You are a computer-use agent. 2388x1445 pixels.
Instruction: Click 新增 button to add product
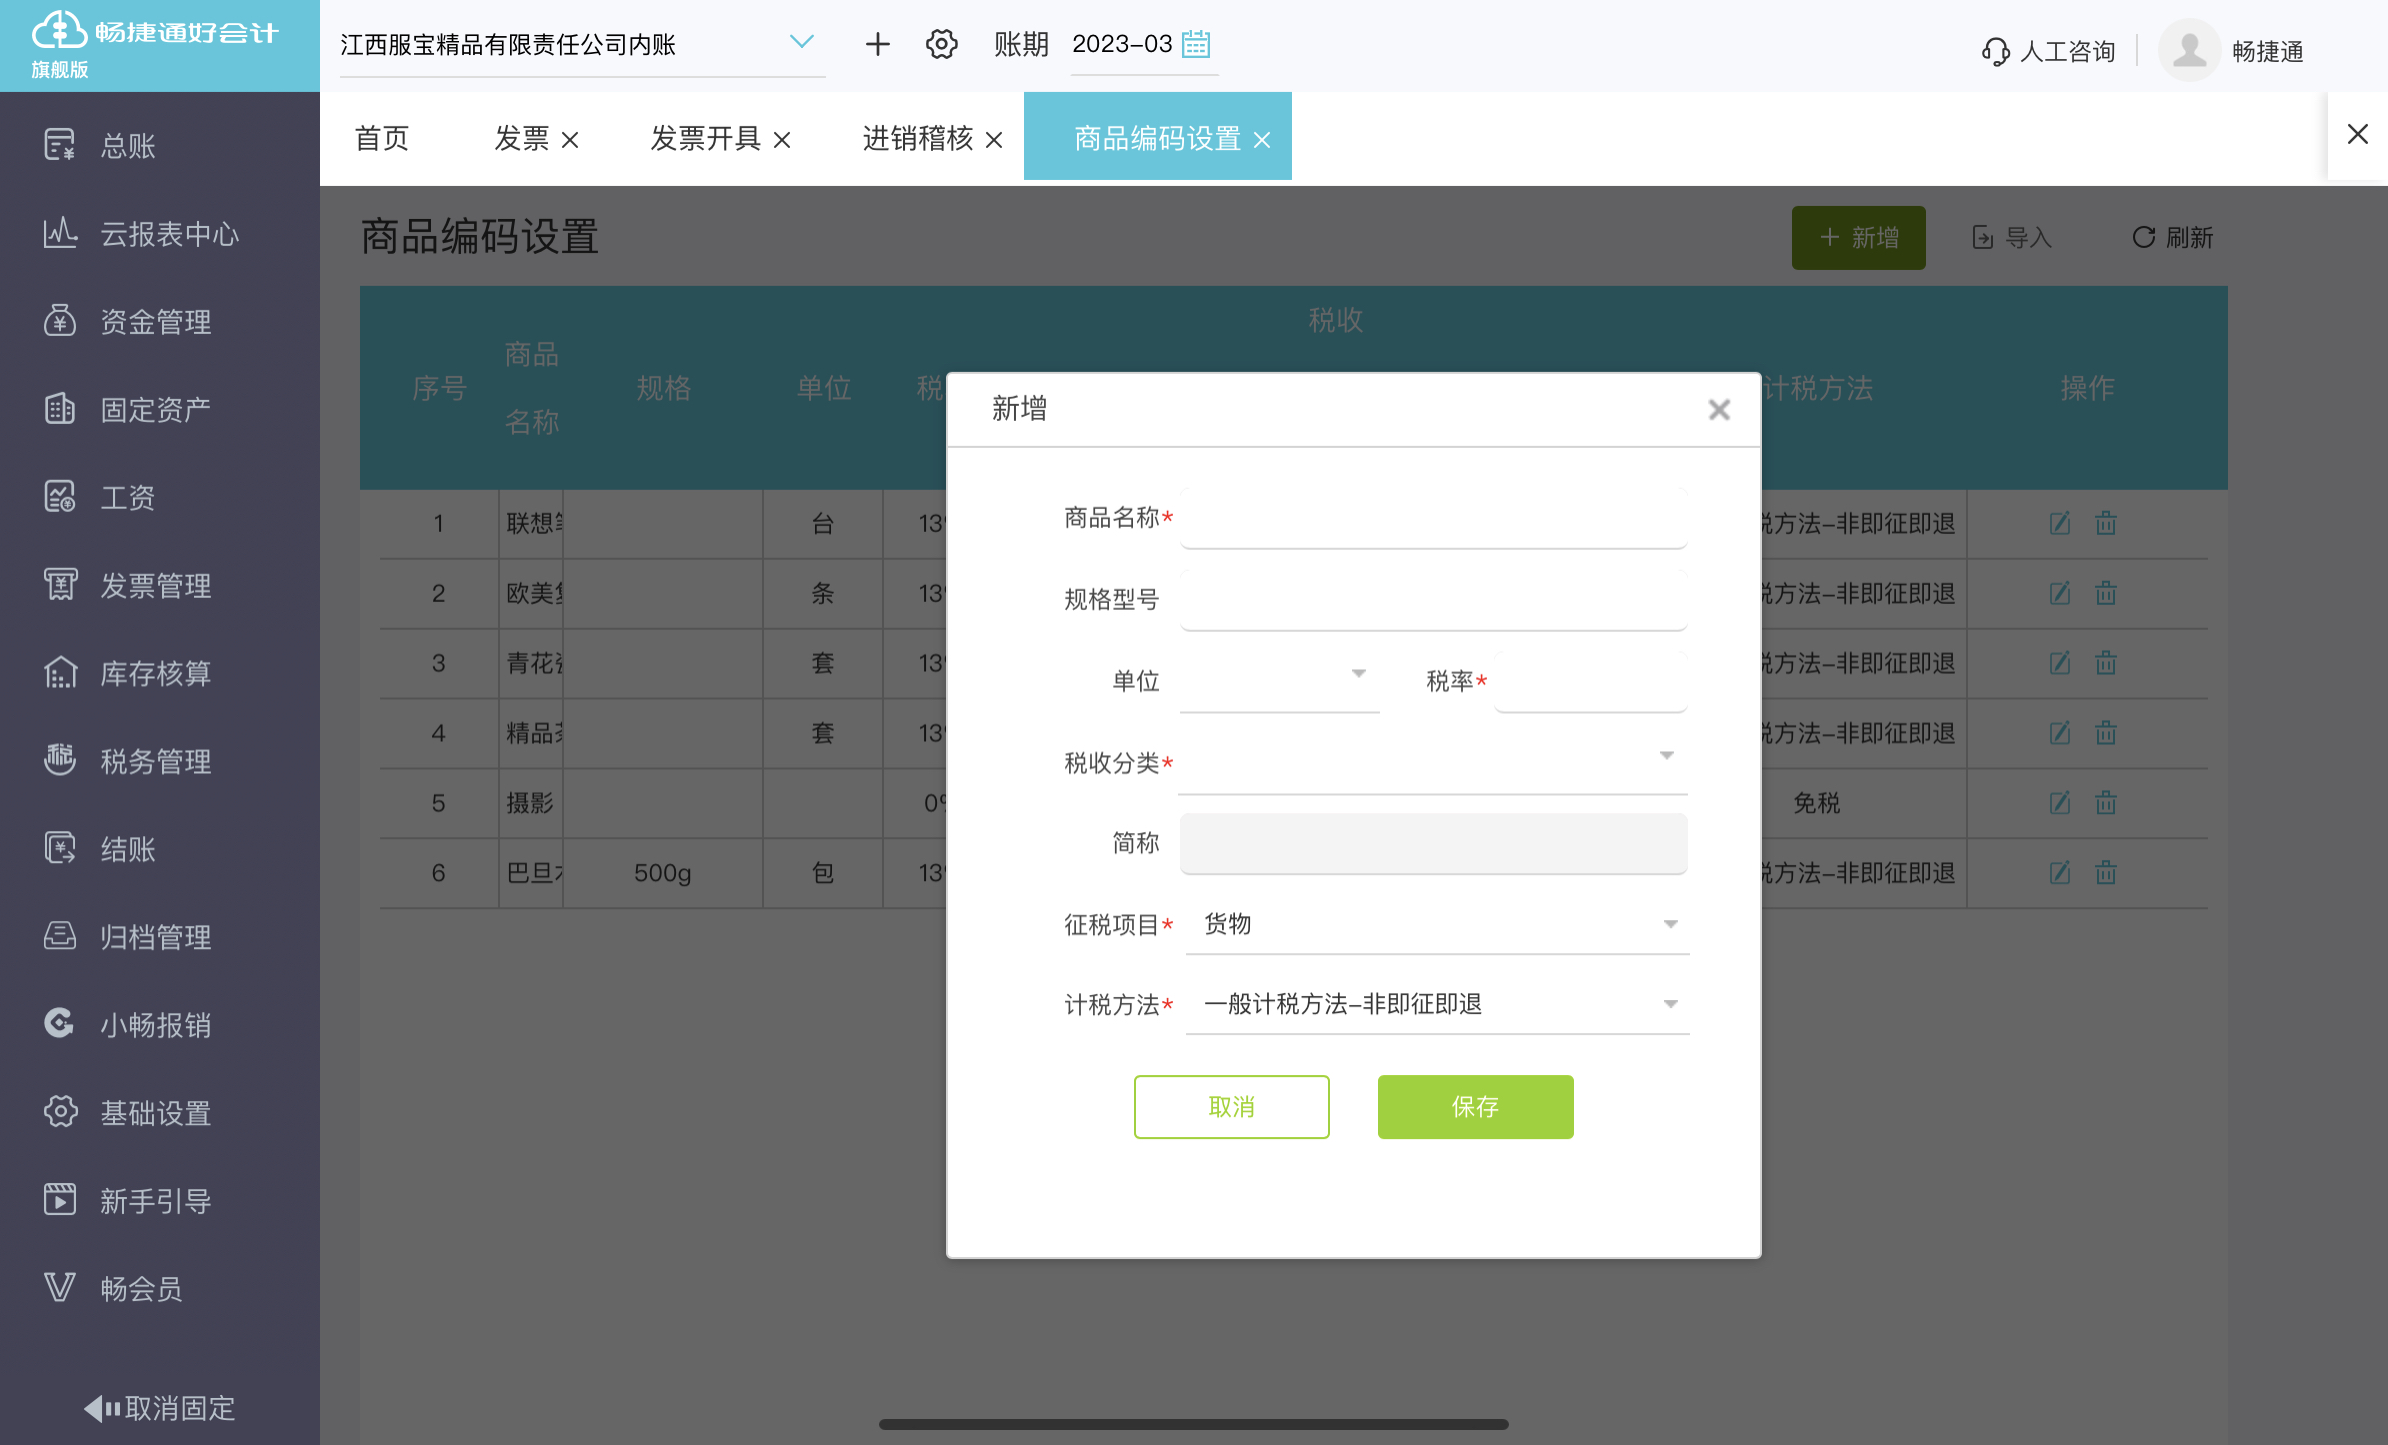[x=1859, y=235]
